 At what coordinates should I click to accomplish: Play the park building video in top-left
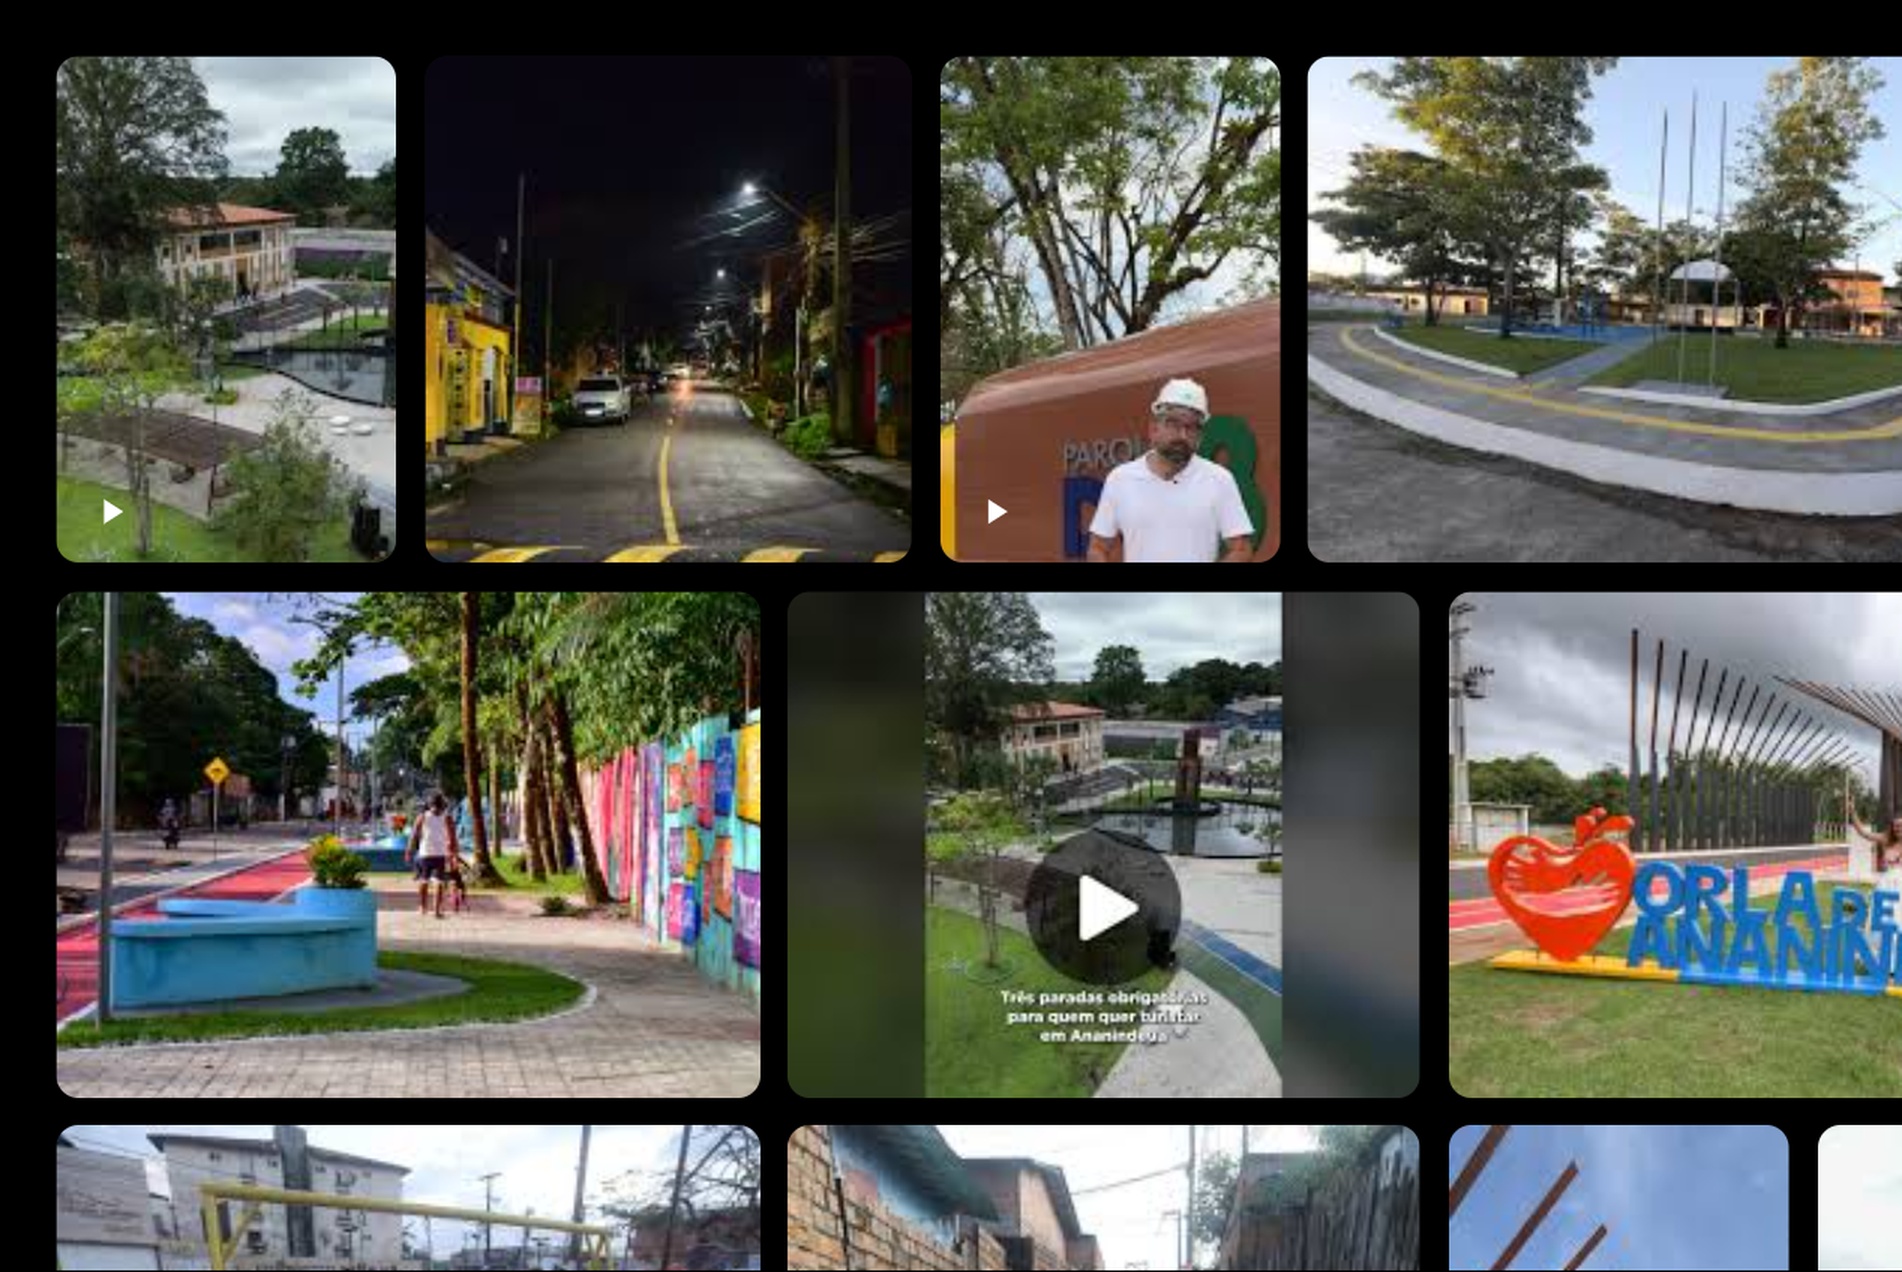(x=112, y=512)
